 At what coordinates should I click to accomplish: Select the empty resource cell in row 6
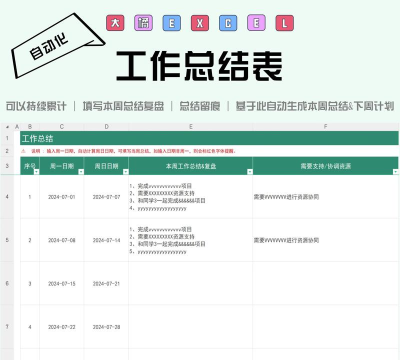click(326, 283)
